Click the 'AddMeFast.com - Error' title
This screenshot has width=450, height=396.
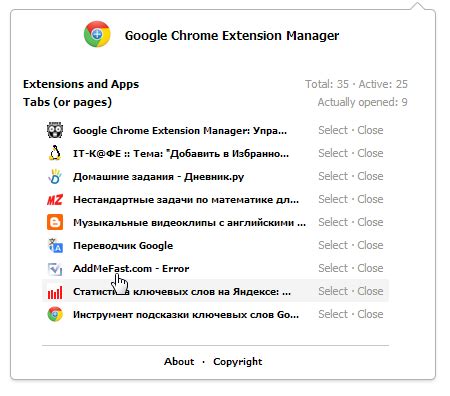[x=131, y=268]
